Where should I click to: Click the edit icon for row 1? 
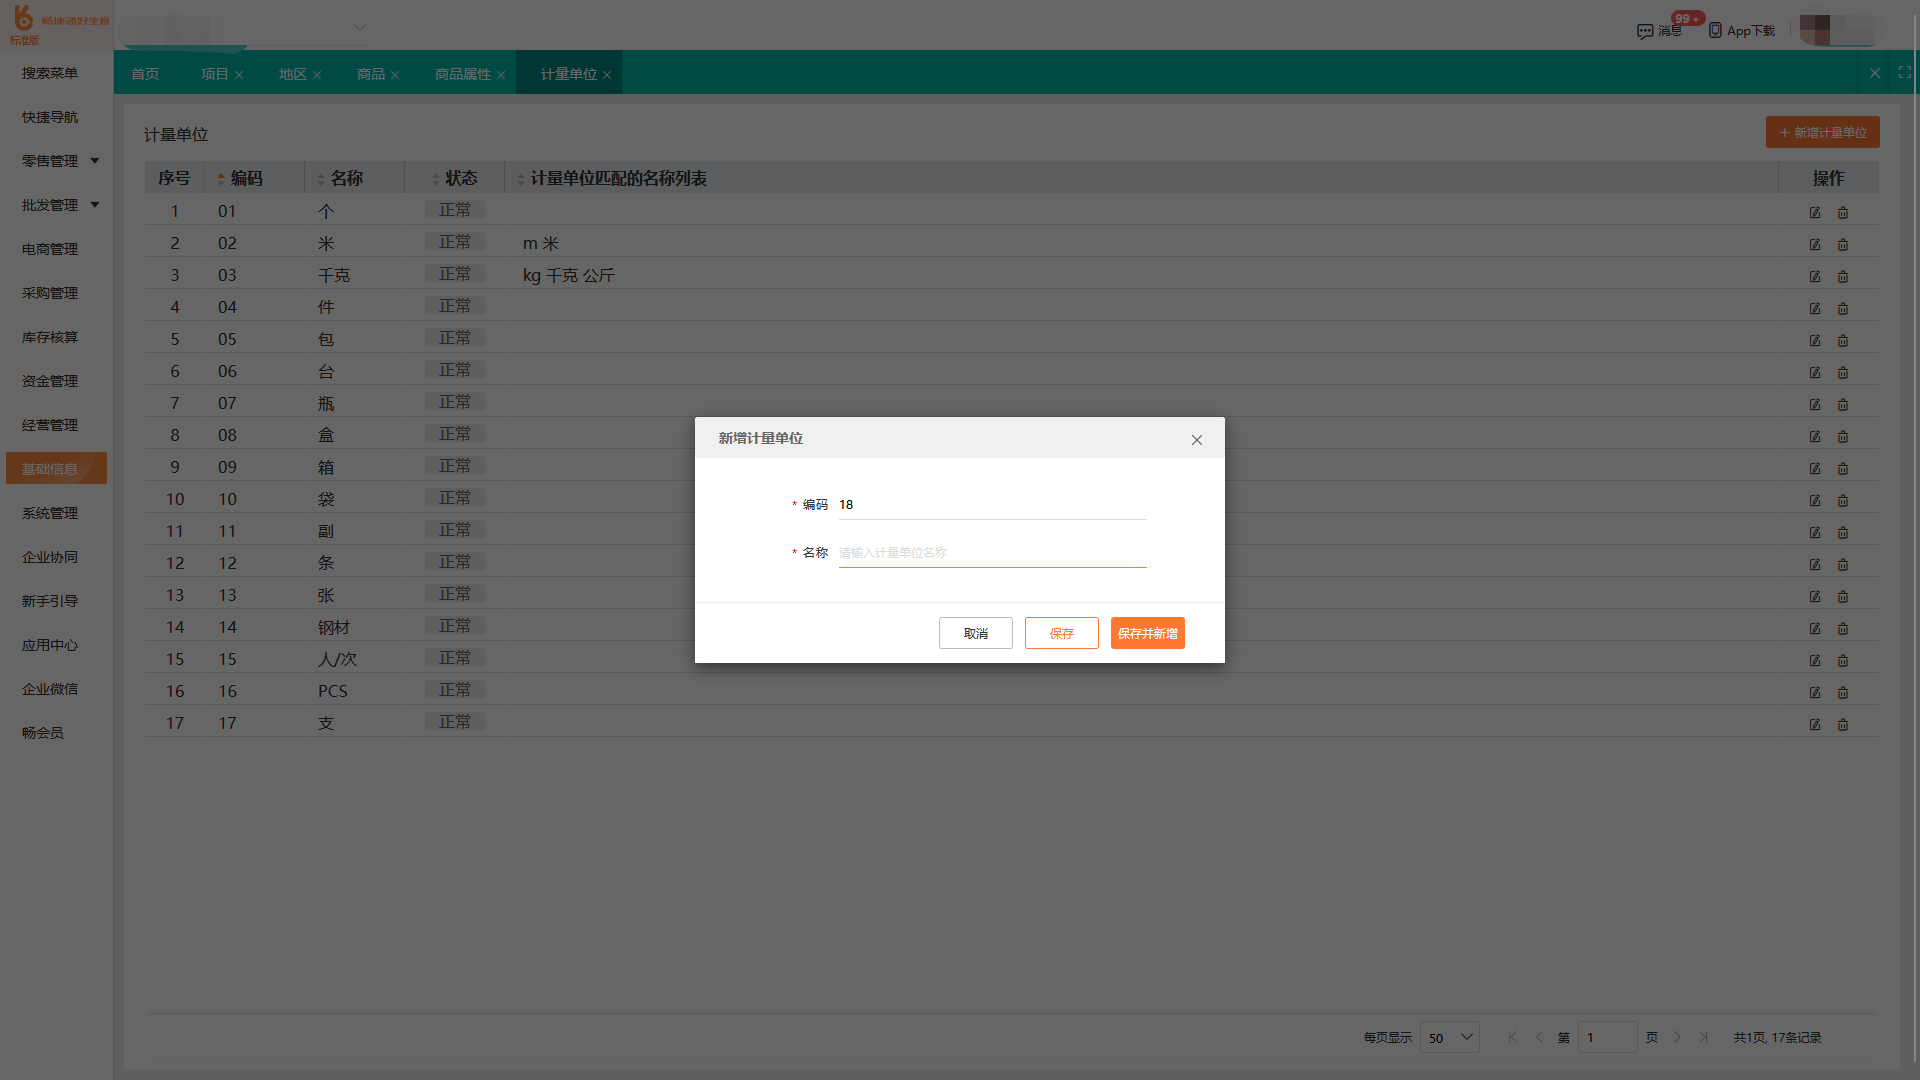click(1815, 210)
